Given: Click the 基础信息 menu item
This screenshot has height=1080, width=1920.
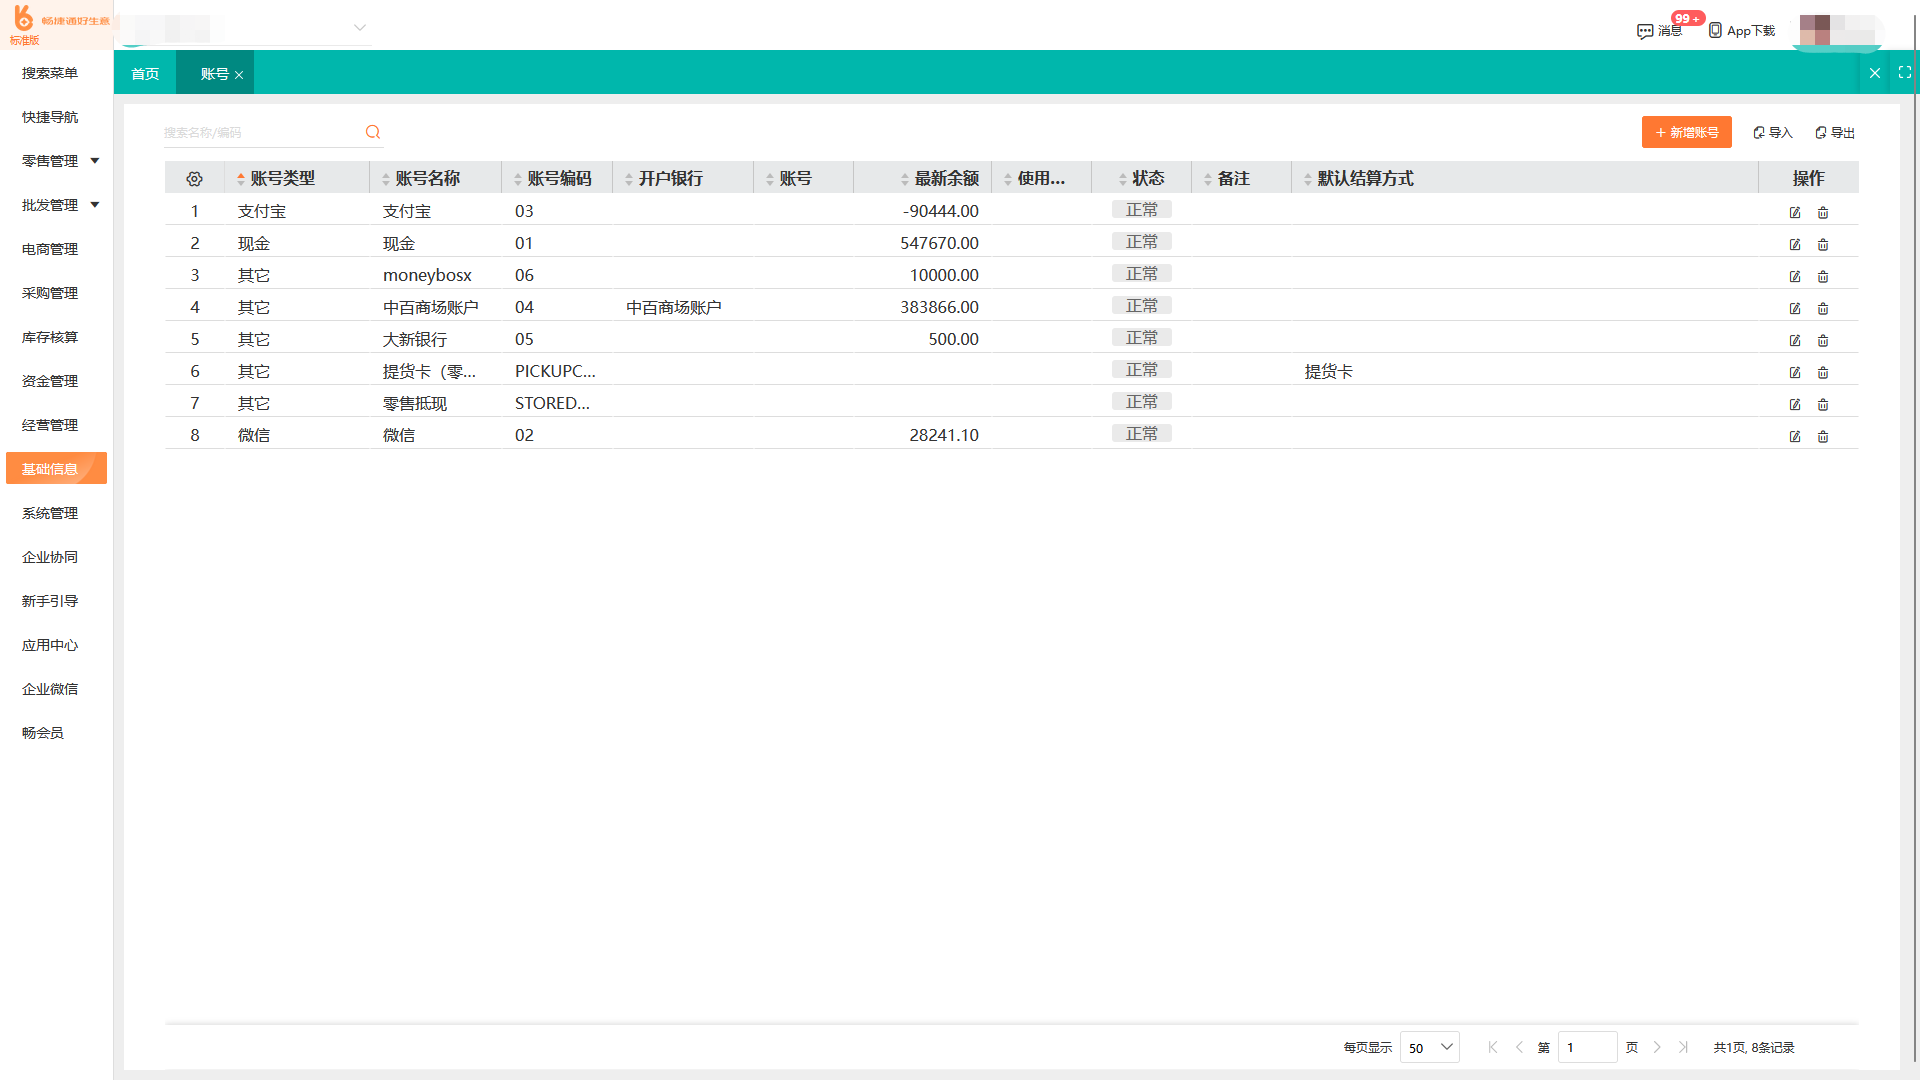Looking at the screenshot, I should tap(53, 468).
